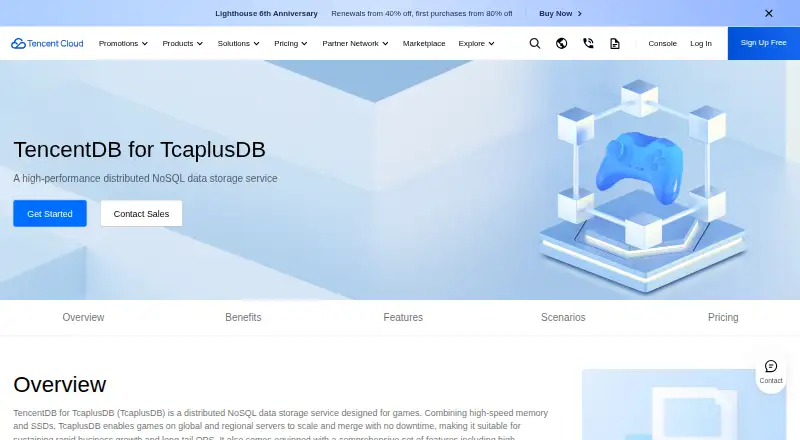The height and width of the screenshot is (440, 800).
Task: Click the NoSQL data storage service subtitle
Action: (145, 178)
